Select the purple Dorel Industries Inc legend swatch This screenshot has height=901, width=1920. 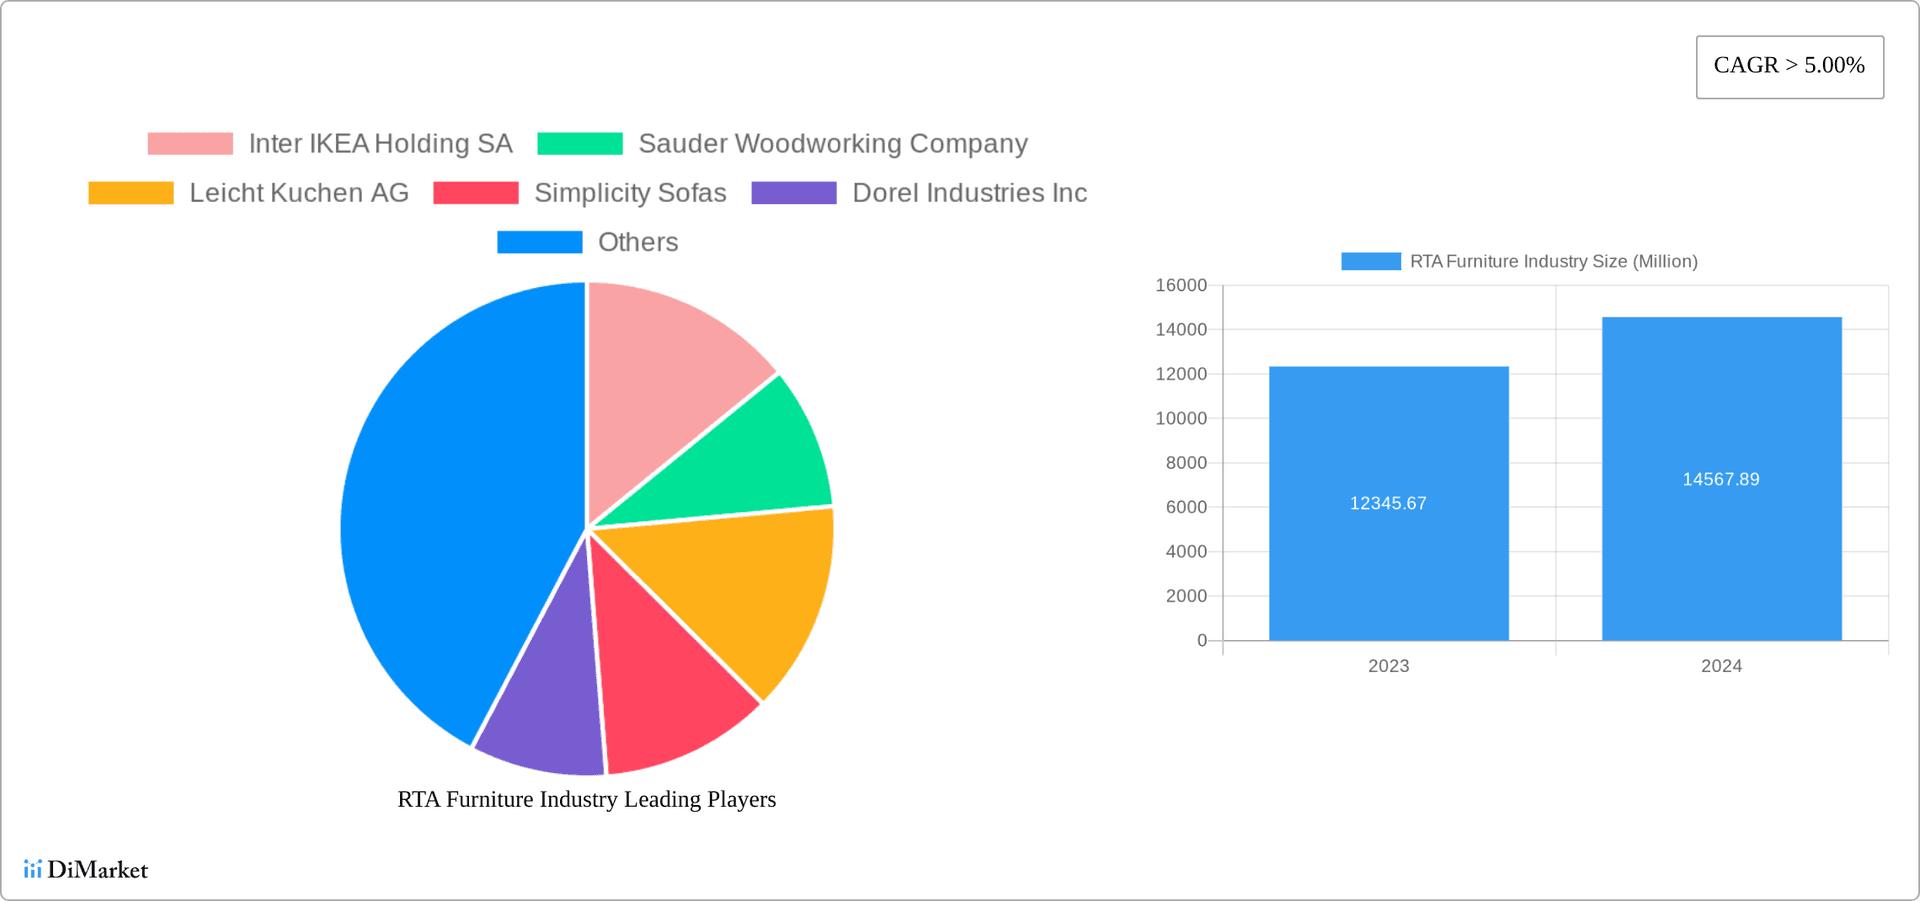[x=794, y=192]
